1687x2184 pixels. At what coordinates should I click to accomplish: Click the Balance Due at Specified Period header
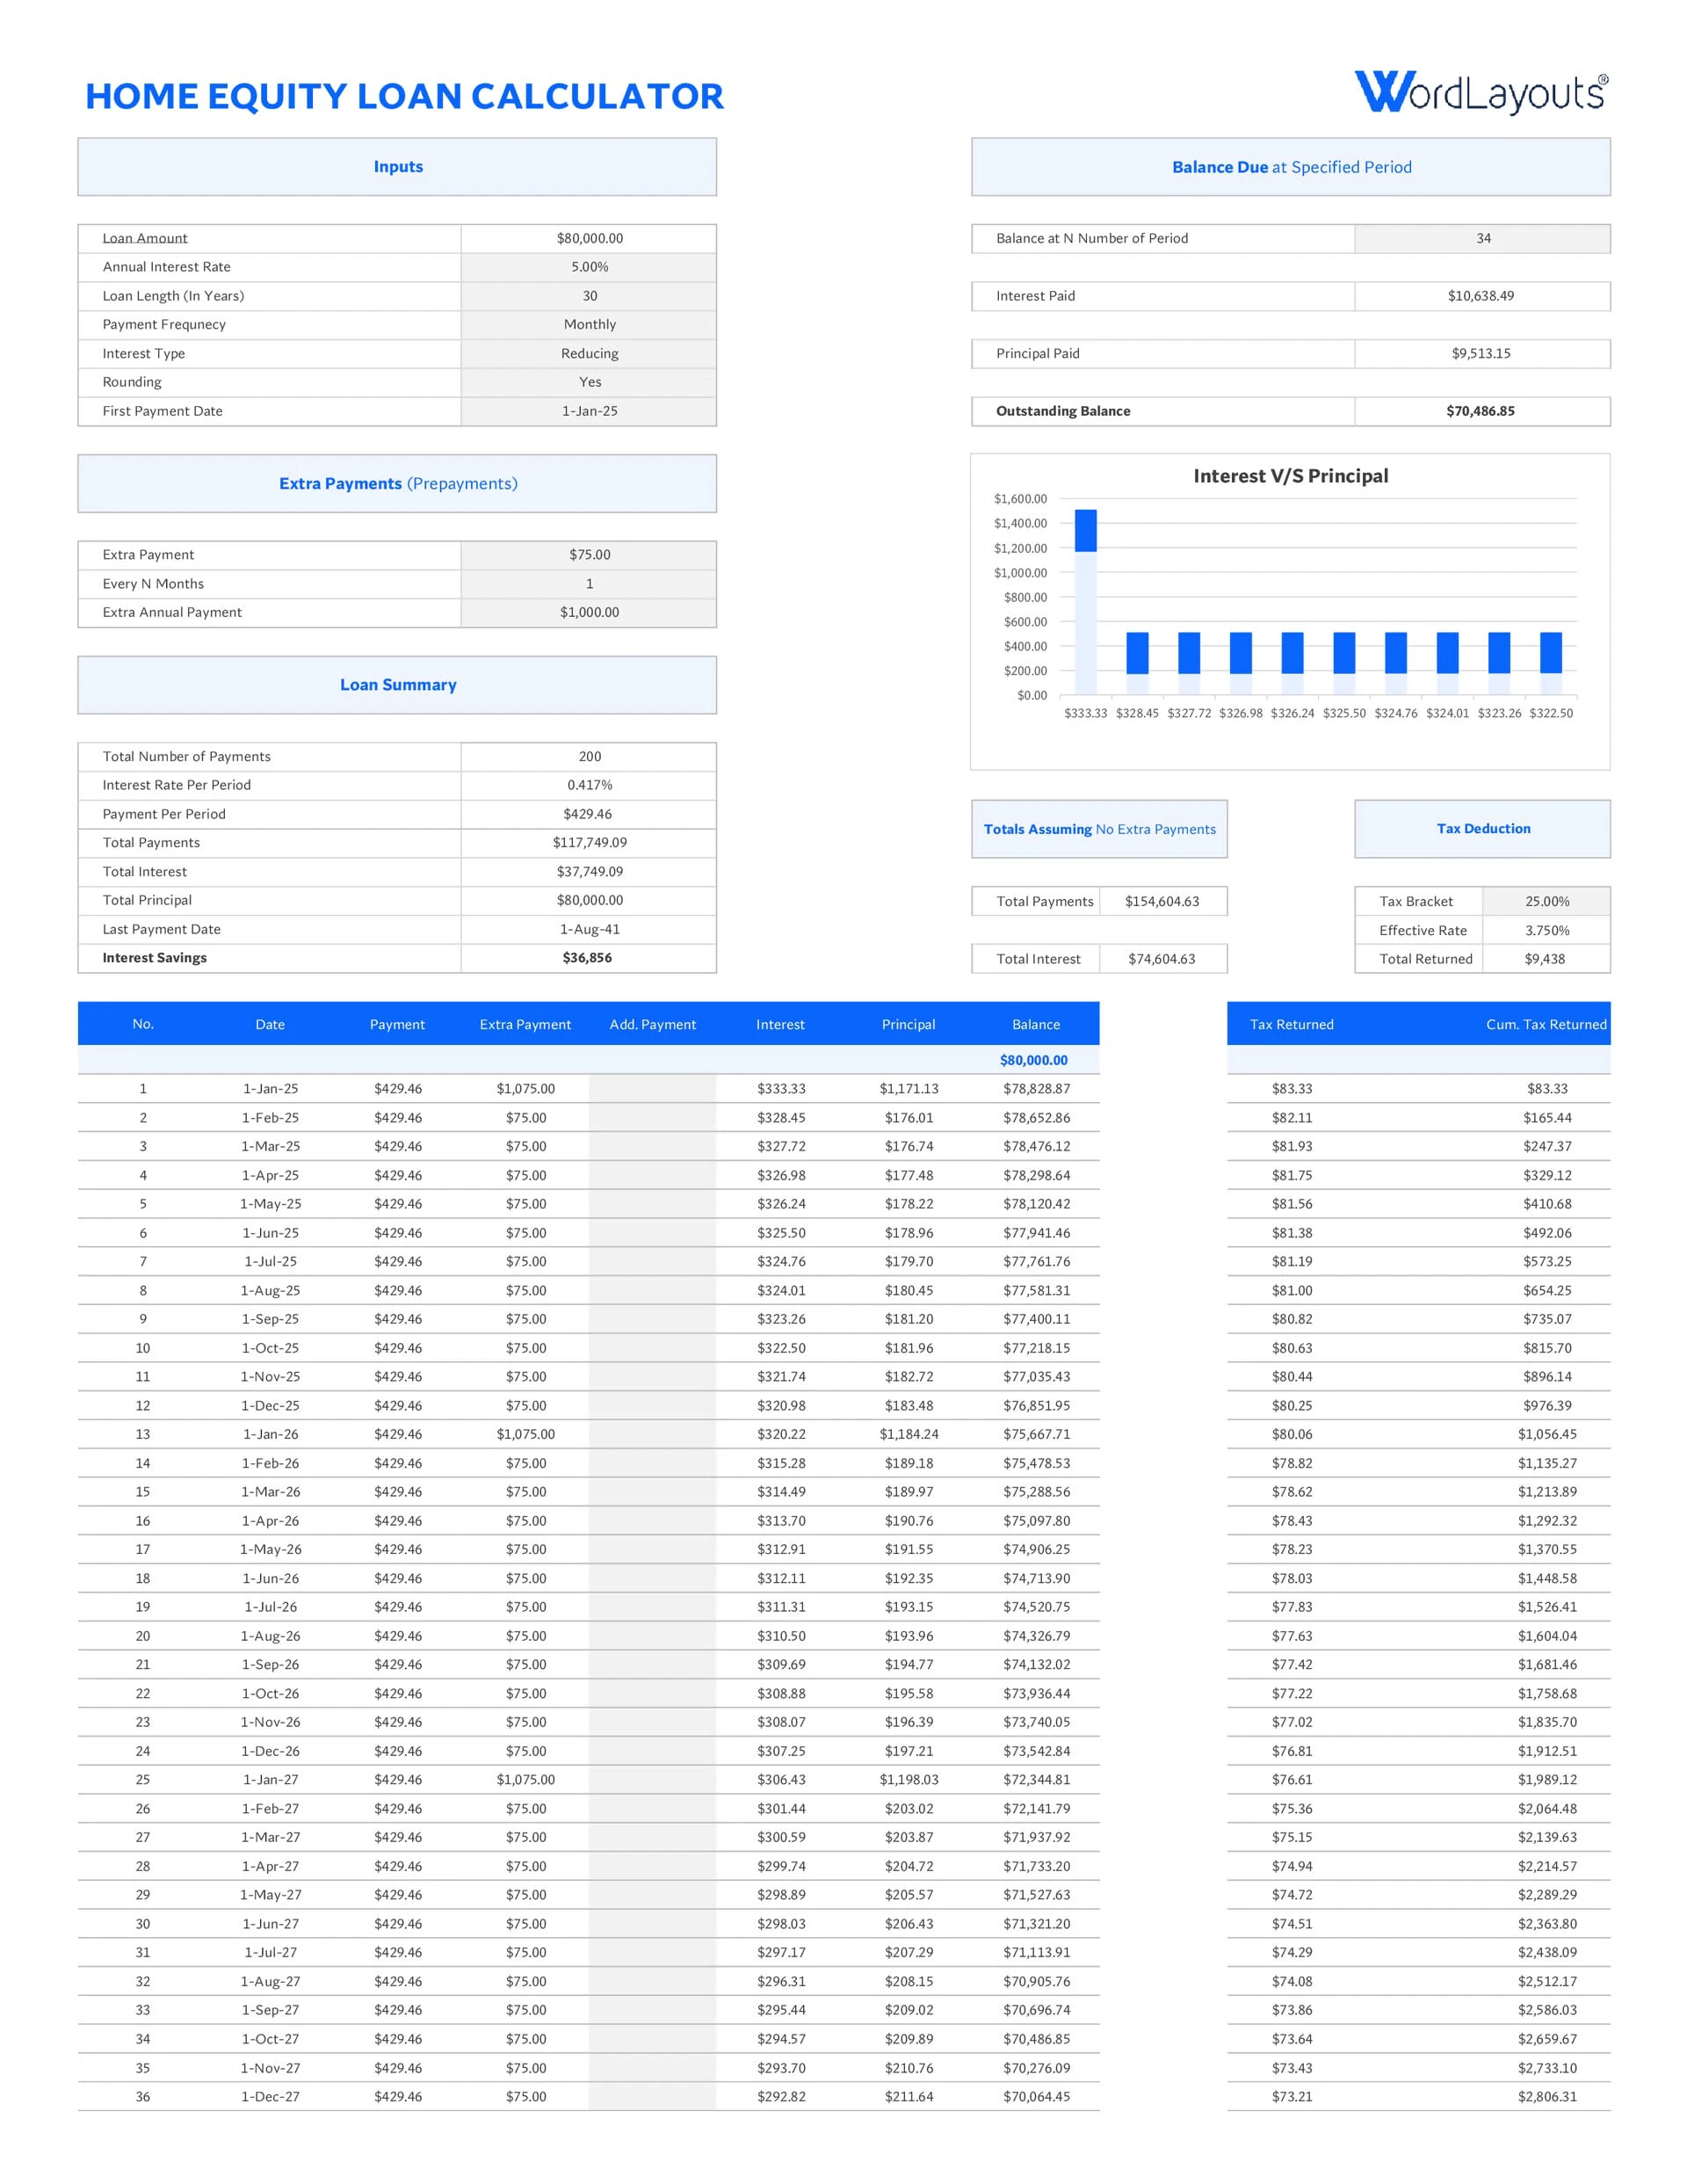1290,167
